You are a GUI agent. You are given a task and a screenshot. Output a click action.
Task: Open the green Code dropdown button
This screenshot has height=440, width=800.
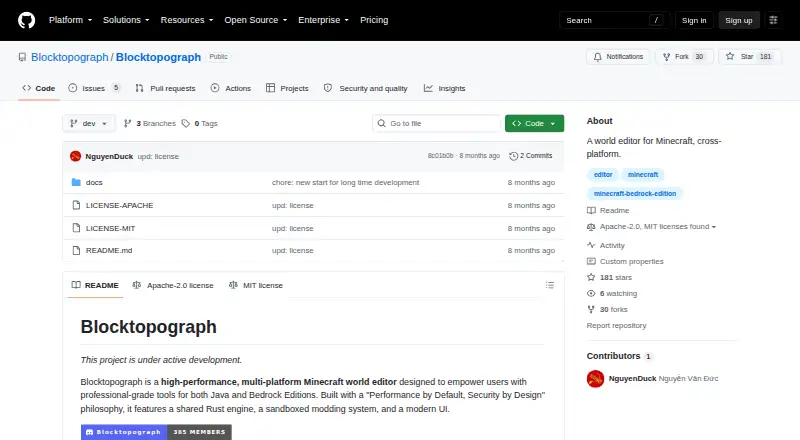coord(534,124)
